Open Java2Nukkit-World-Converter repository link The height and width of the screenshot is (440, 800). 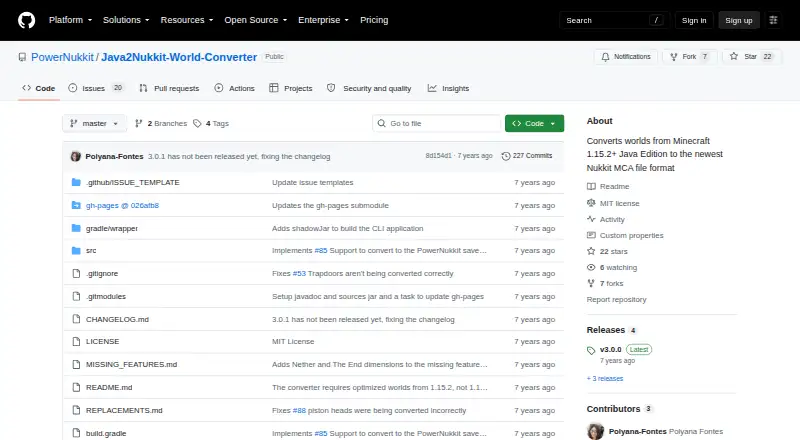[x=179, y=57]
